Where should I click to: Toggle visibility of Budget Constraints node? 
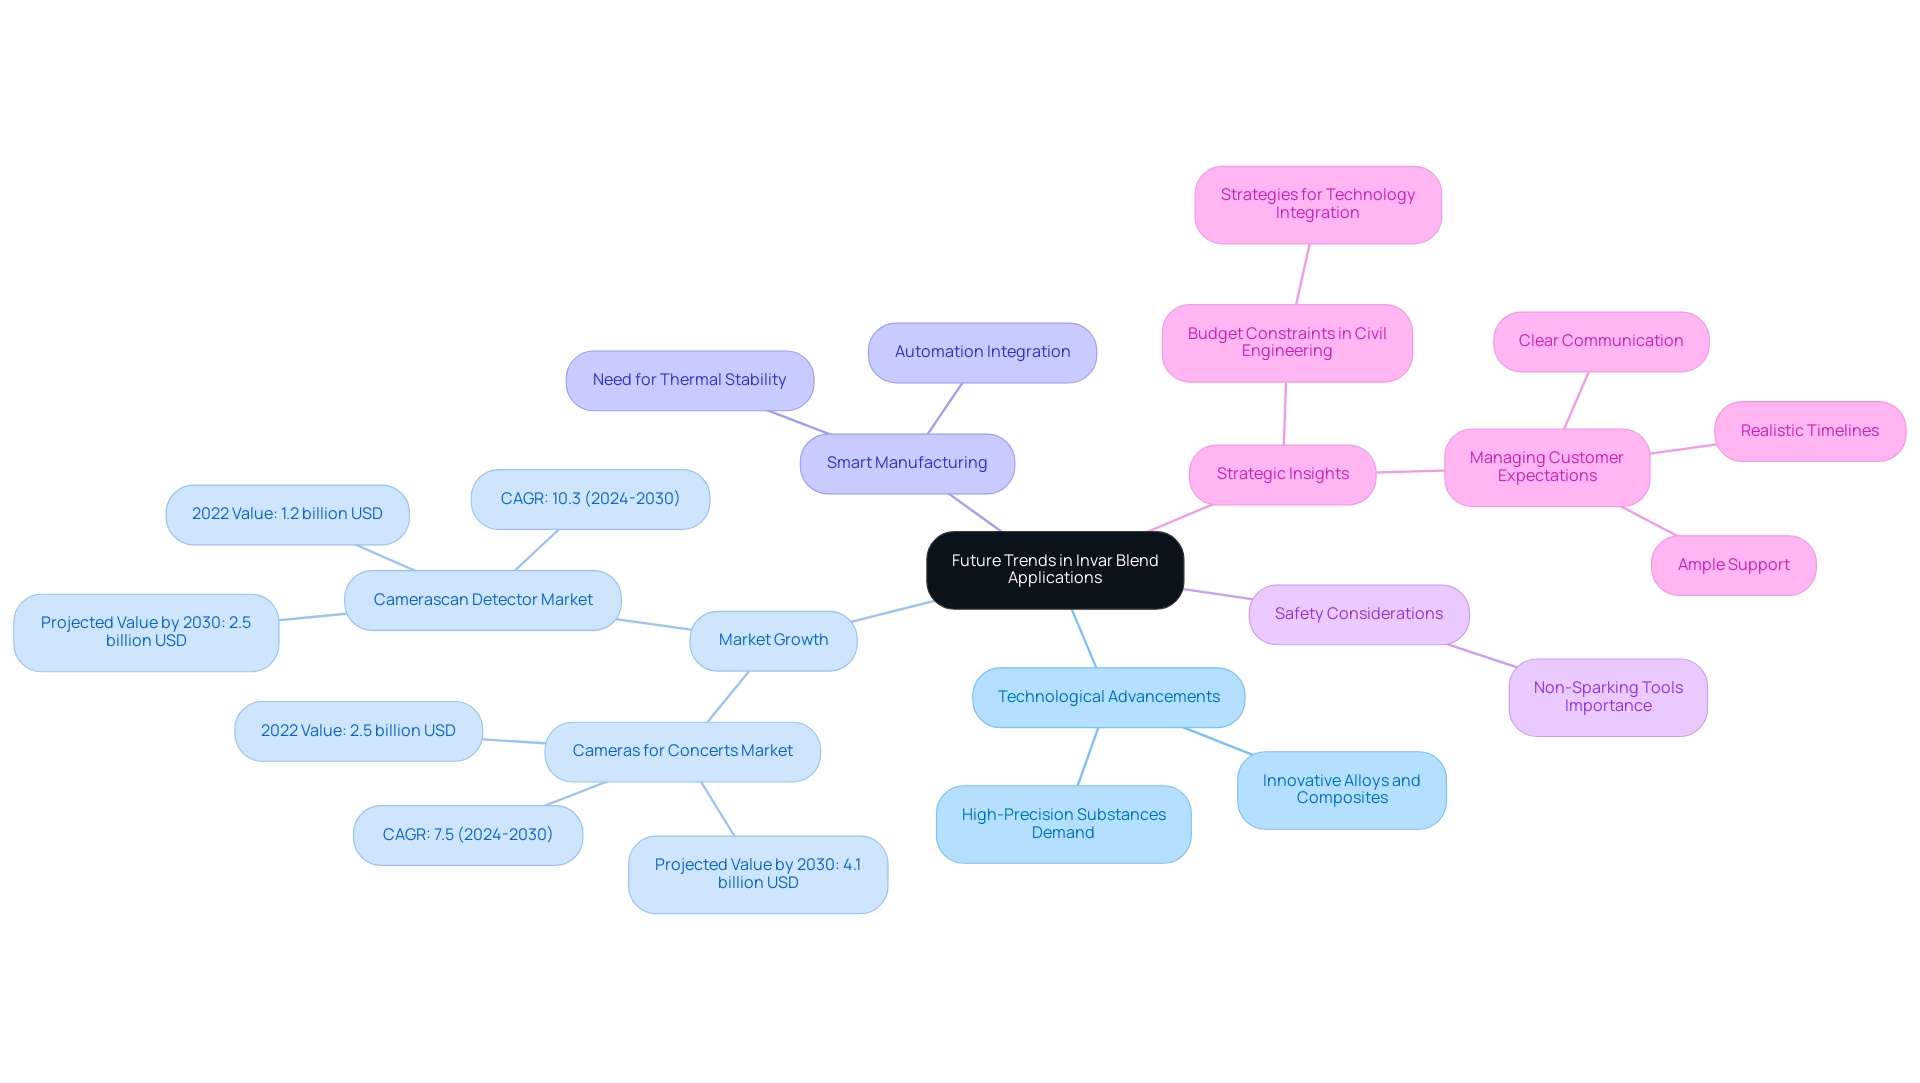pos(1286,340)
